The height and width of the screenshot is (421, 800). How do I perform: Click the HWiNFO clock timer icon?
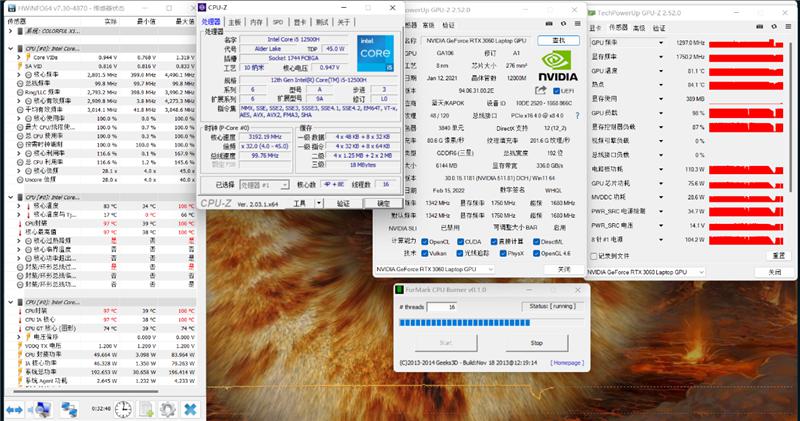click(x=122, y=408)
